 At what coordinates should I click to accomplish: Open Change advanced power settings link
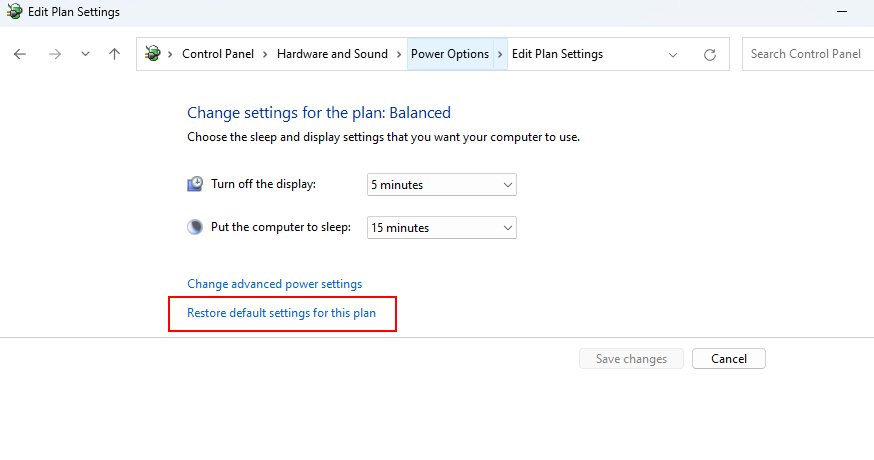(274, 284)
